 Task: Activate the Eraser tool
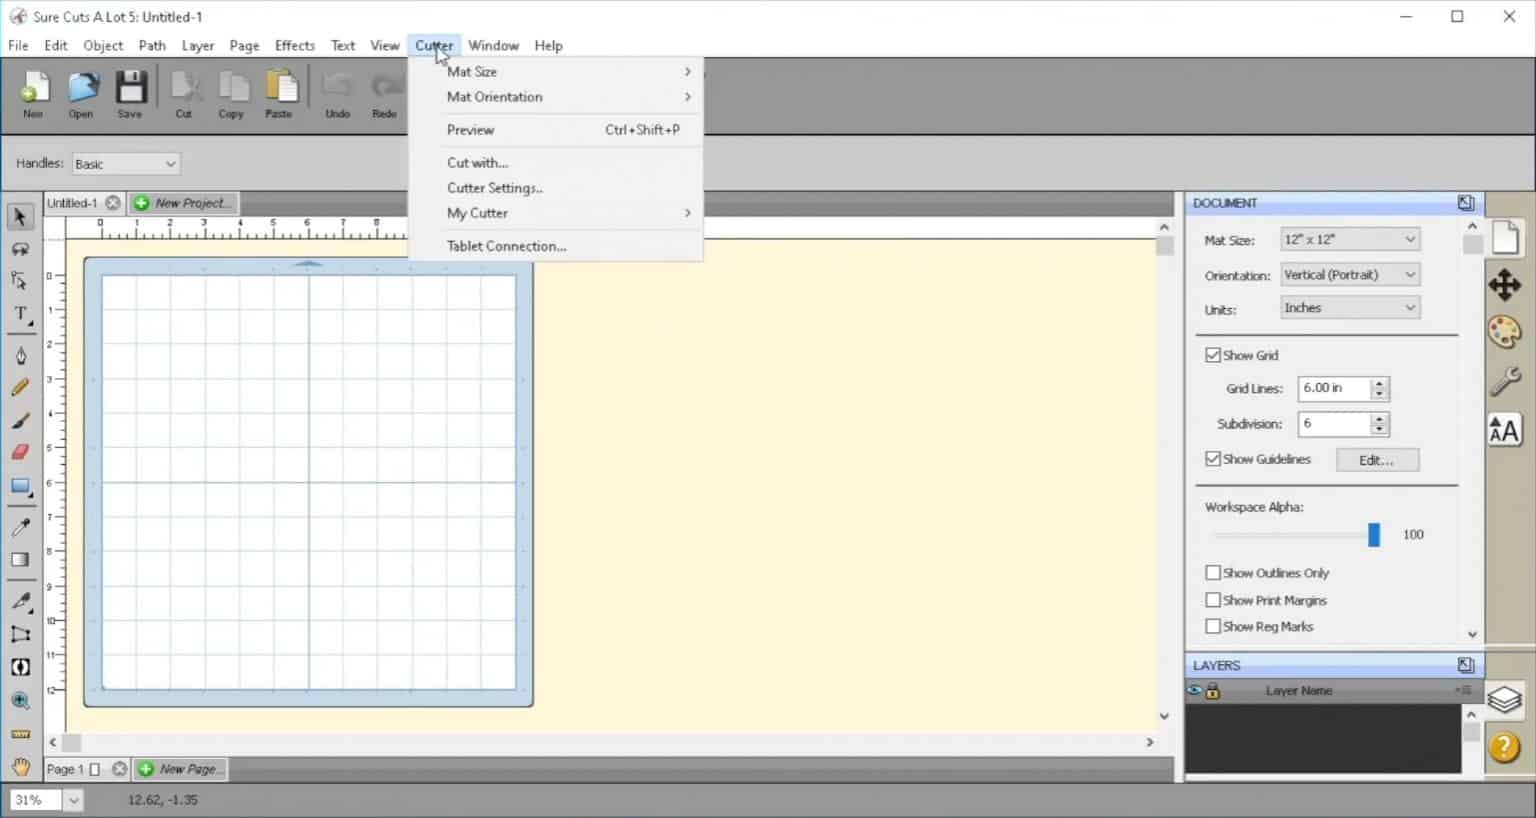tap(20, 452)
